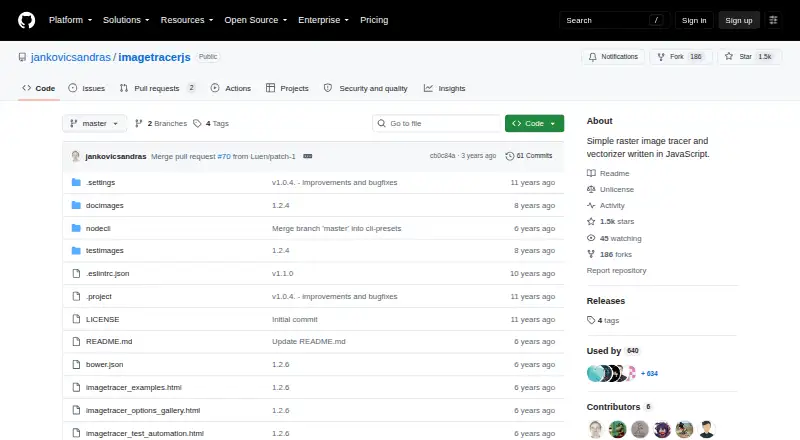Open the Pull requests tab
The image size is (800, 440).
pyautogui.click(x=157, y=88)
